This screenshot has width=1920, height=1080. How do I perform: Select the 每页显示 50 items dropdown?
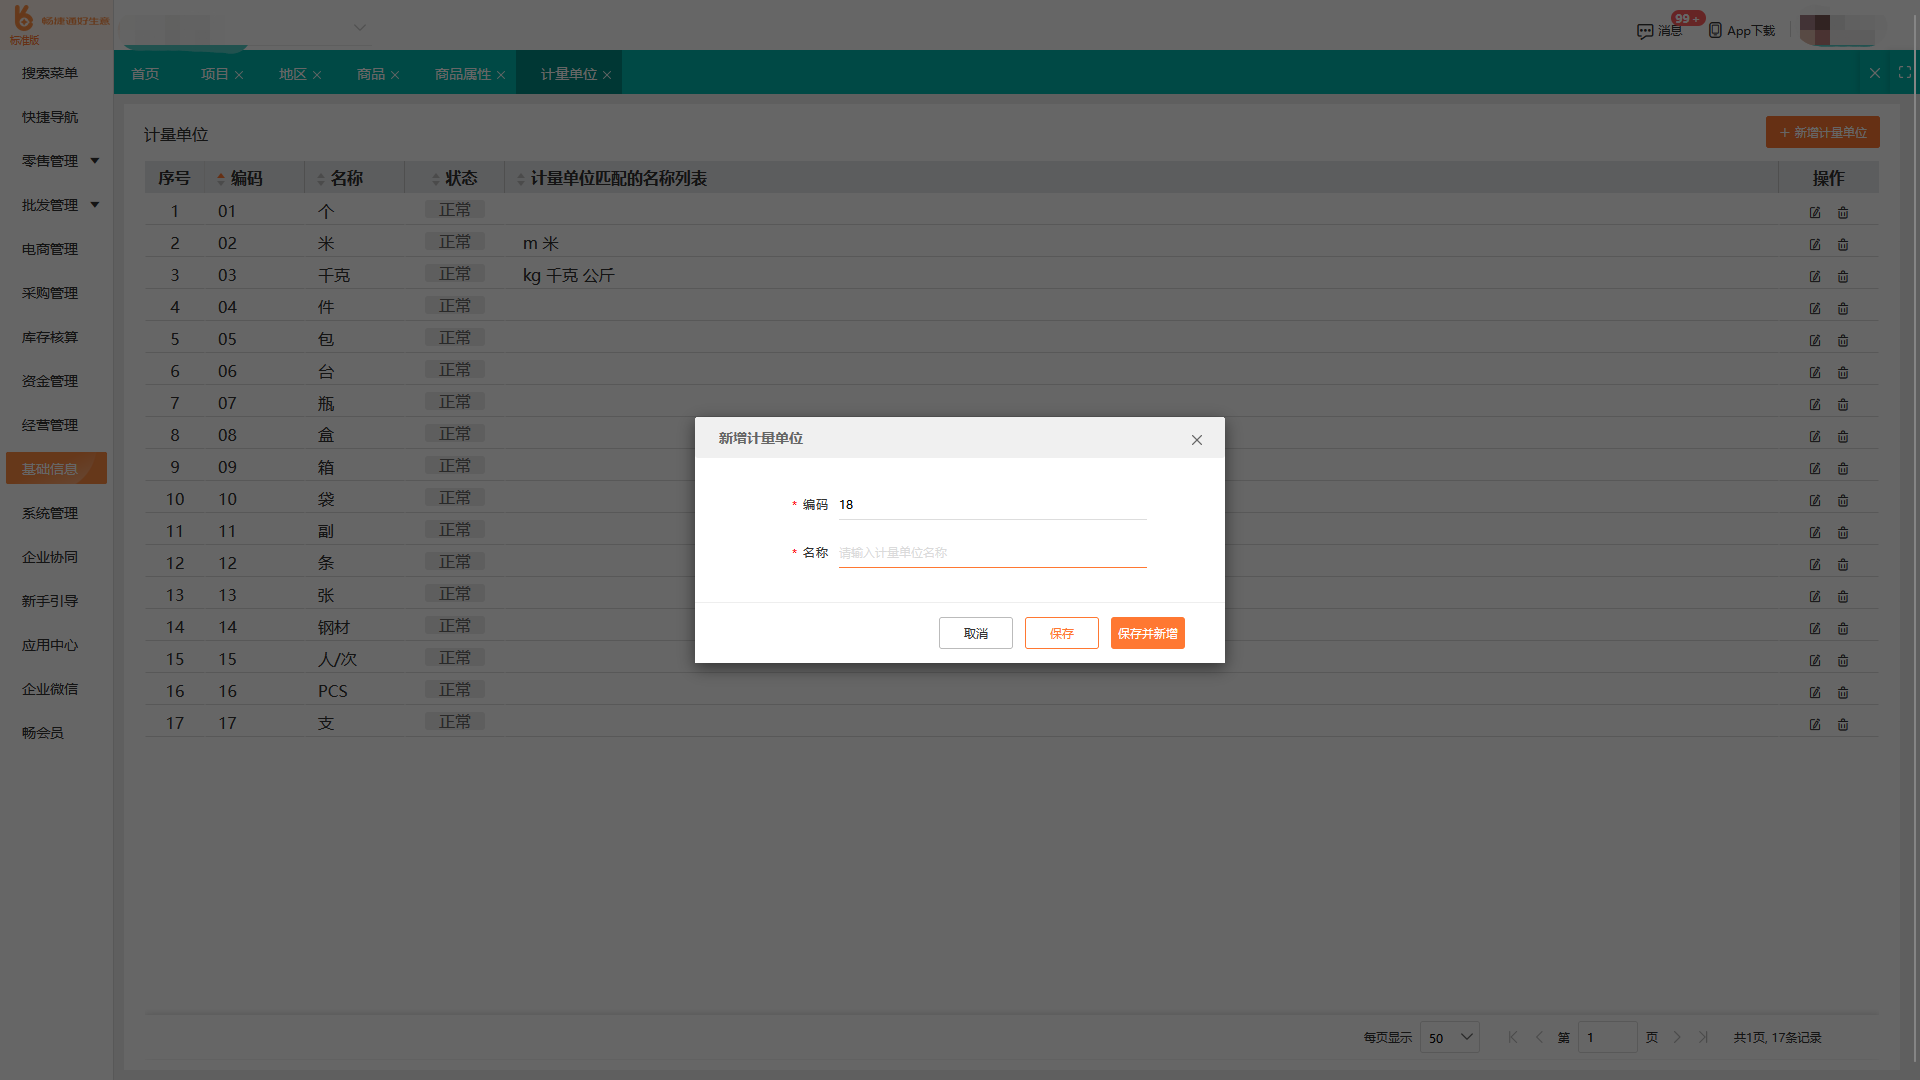click(1449, 1038)
